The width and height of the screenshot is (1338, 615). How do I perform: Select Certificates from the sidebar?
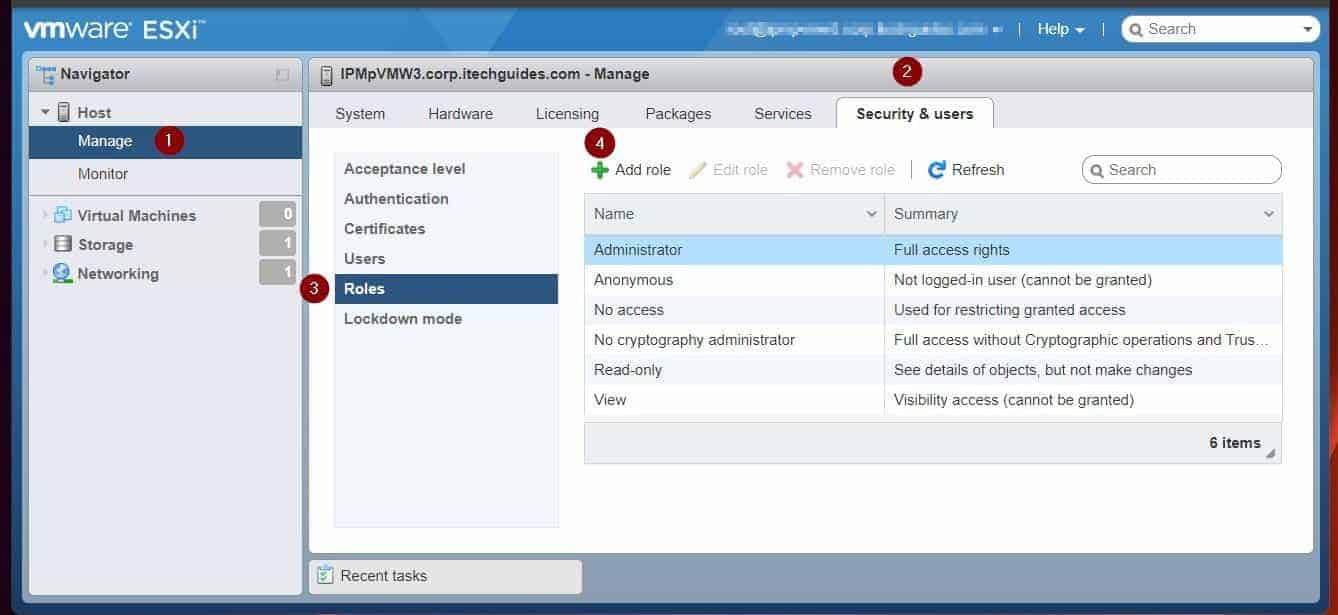tap(385, 228)
